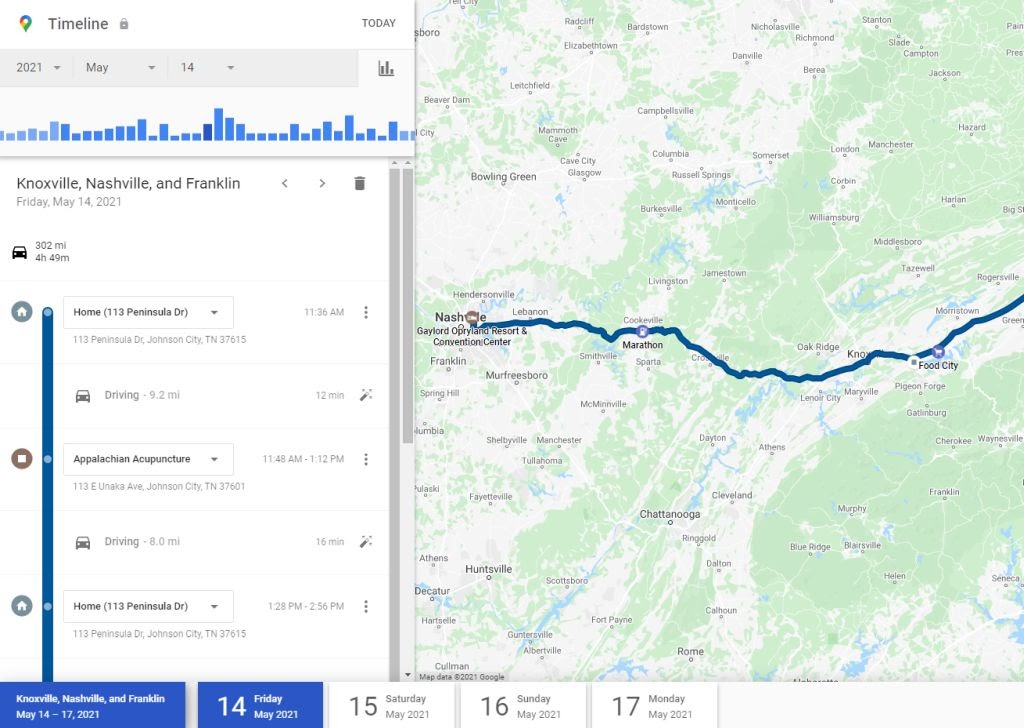Select the Knoxville, Nashville, and Franklin trip tab
The height and width of the screenshot is (728, 1024).
(x=92, y=705)
